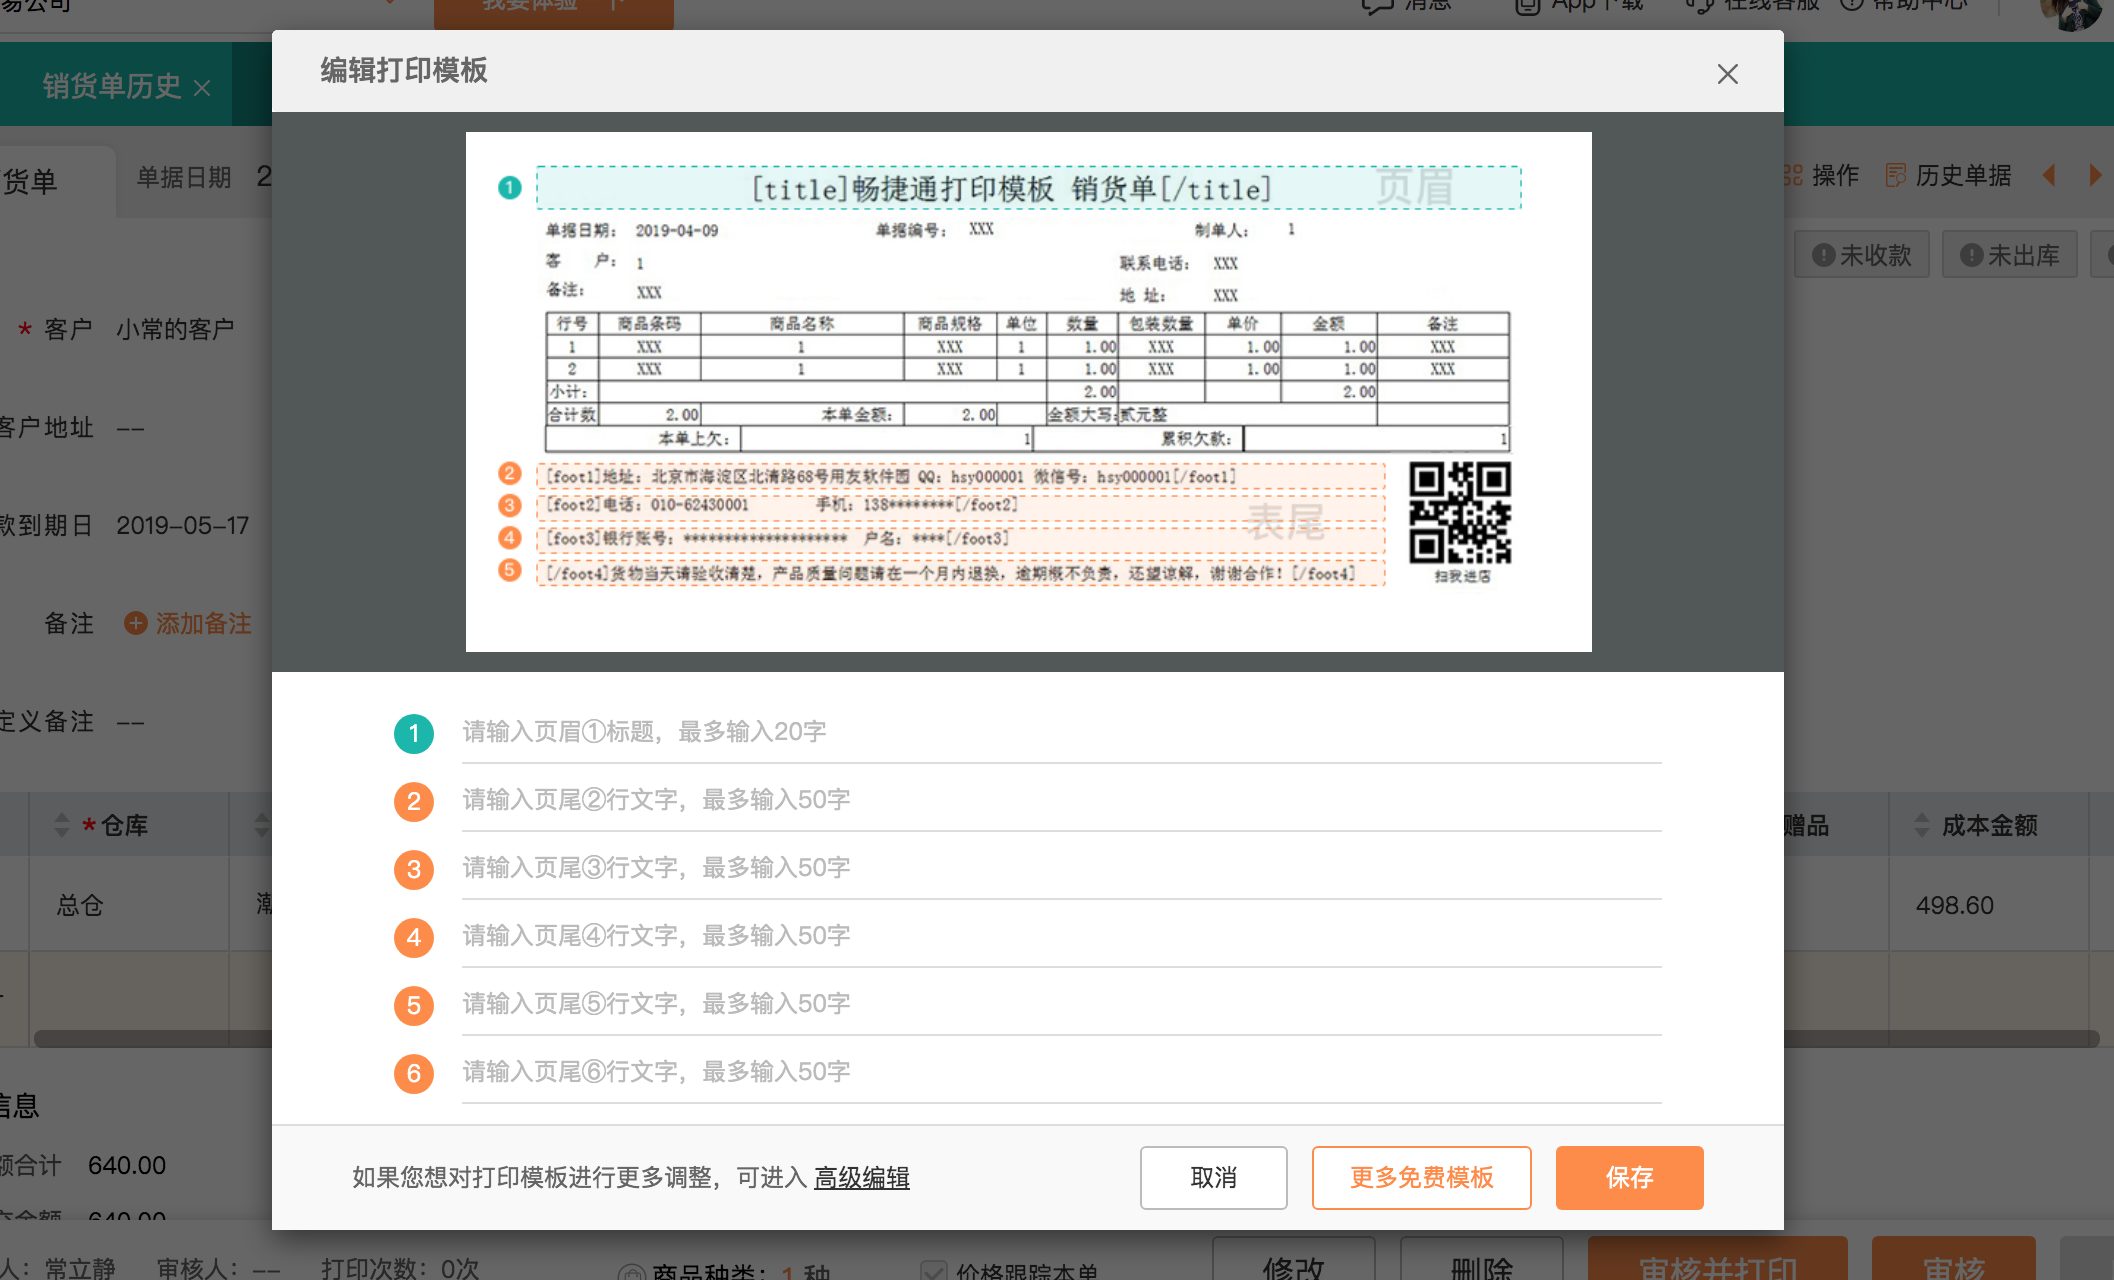This screenshot has height=1280, width=2114.
Task: Click the 取消 cancel button
Action: pos(1217,1177)
